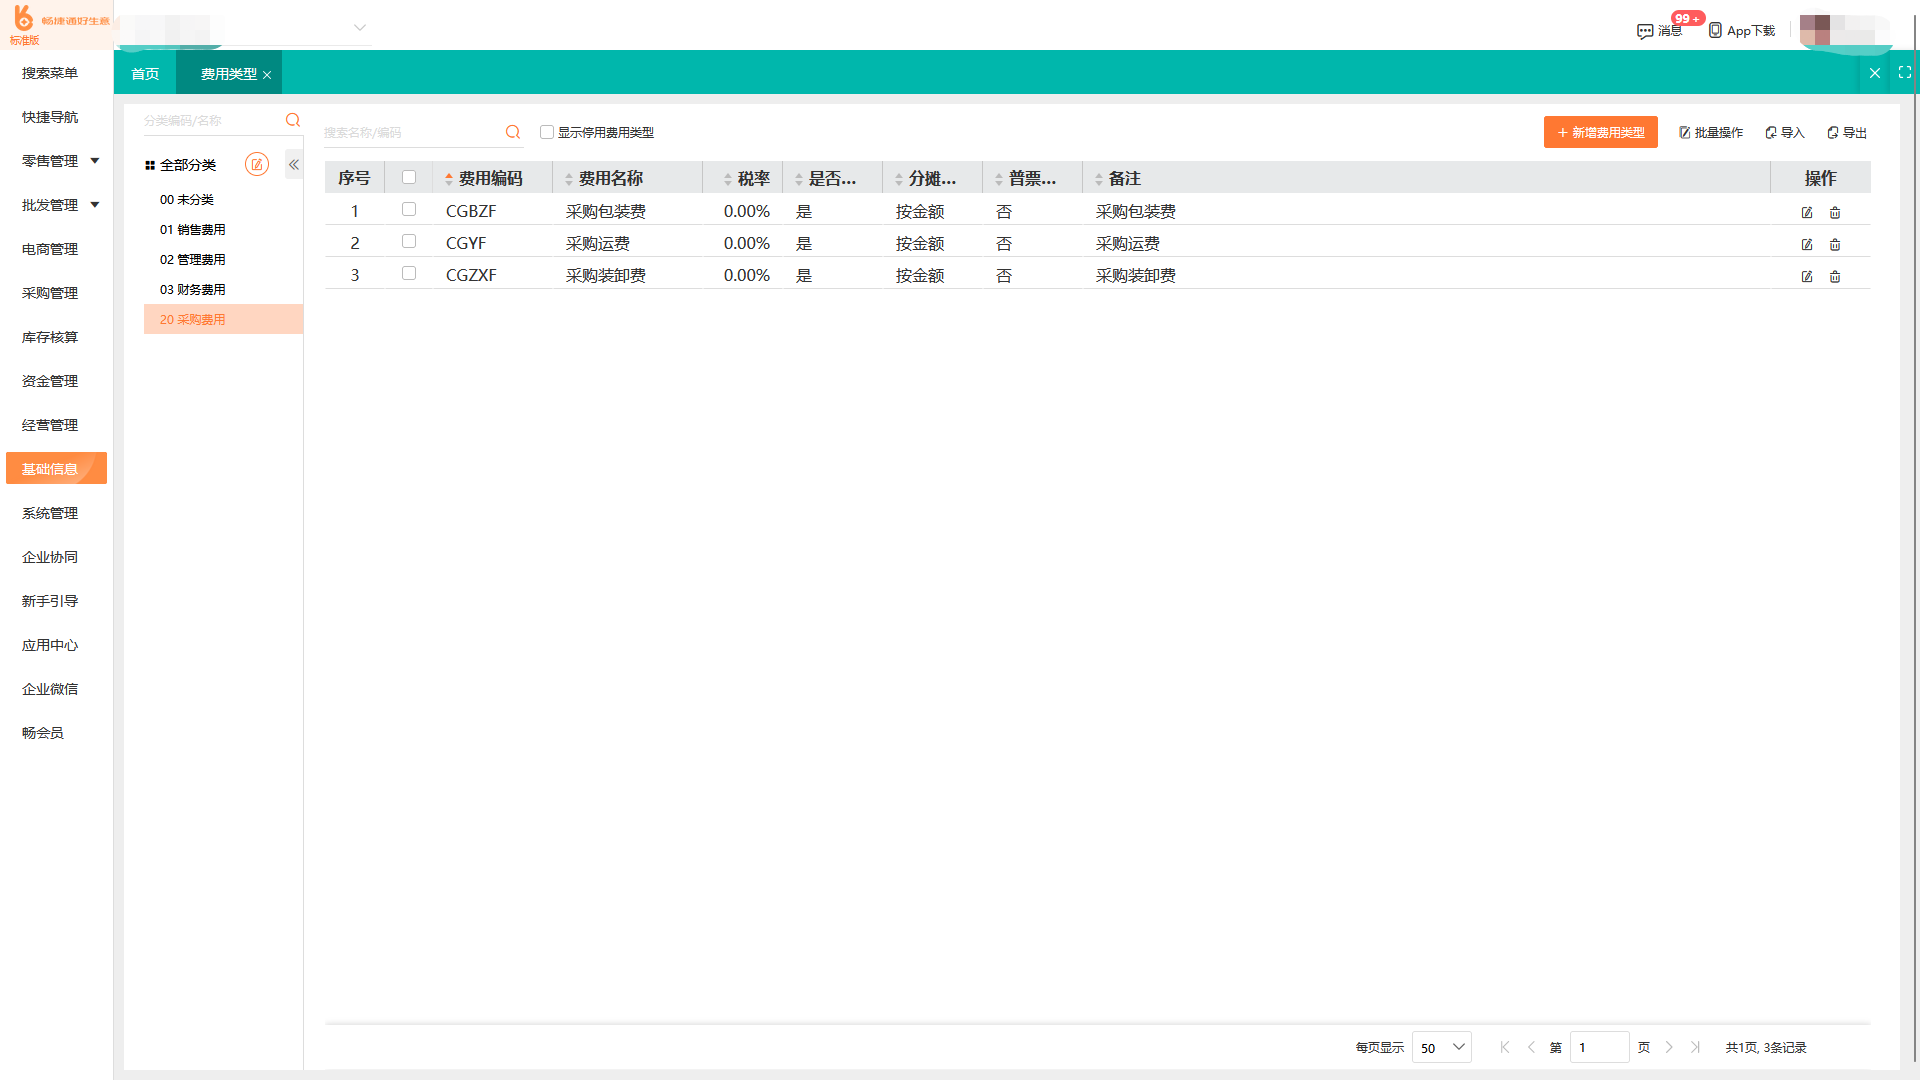This screenshot has width=1920, height=1080.
Task: Click the edit icon for CGZXF row
Action: click(1807, 274)
